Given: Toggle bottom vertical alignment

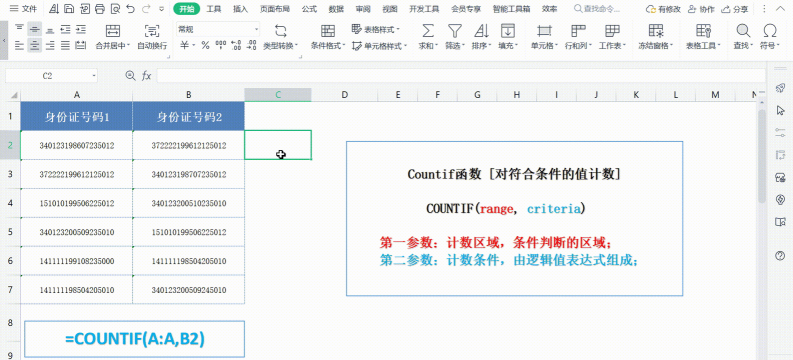Looking at the screenshot, I should (x=50, y=29).
